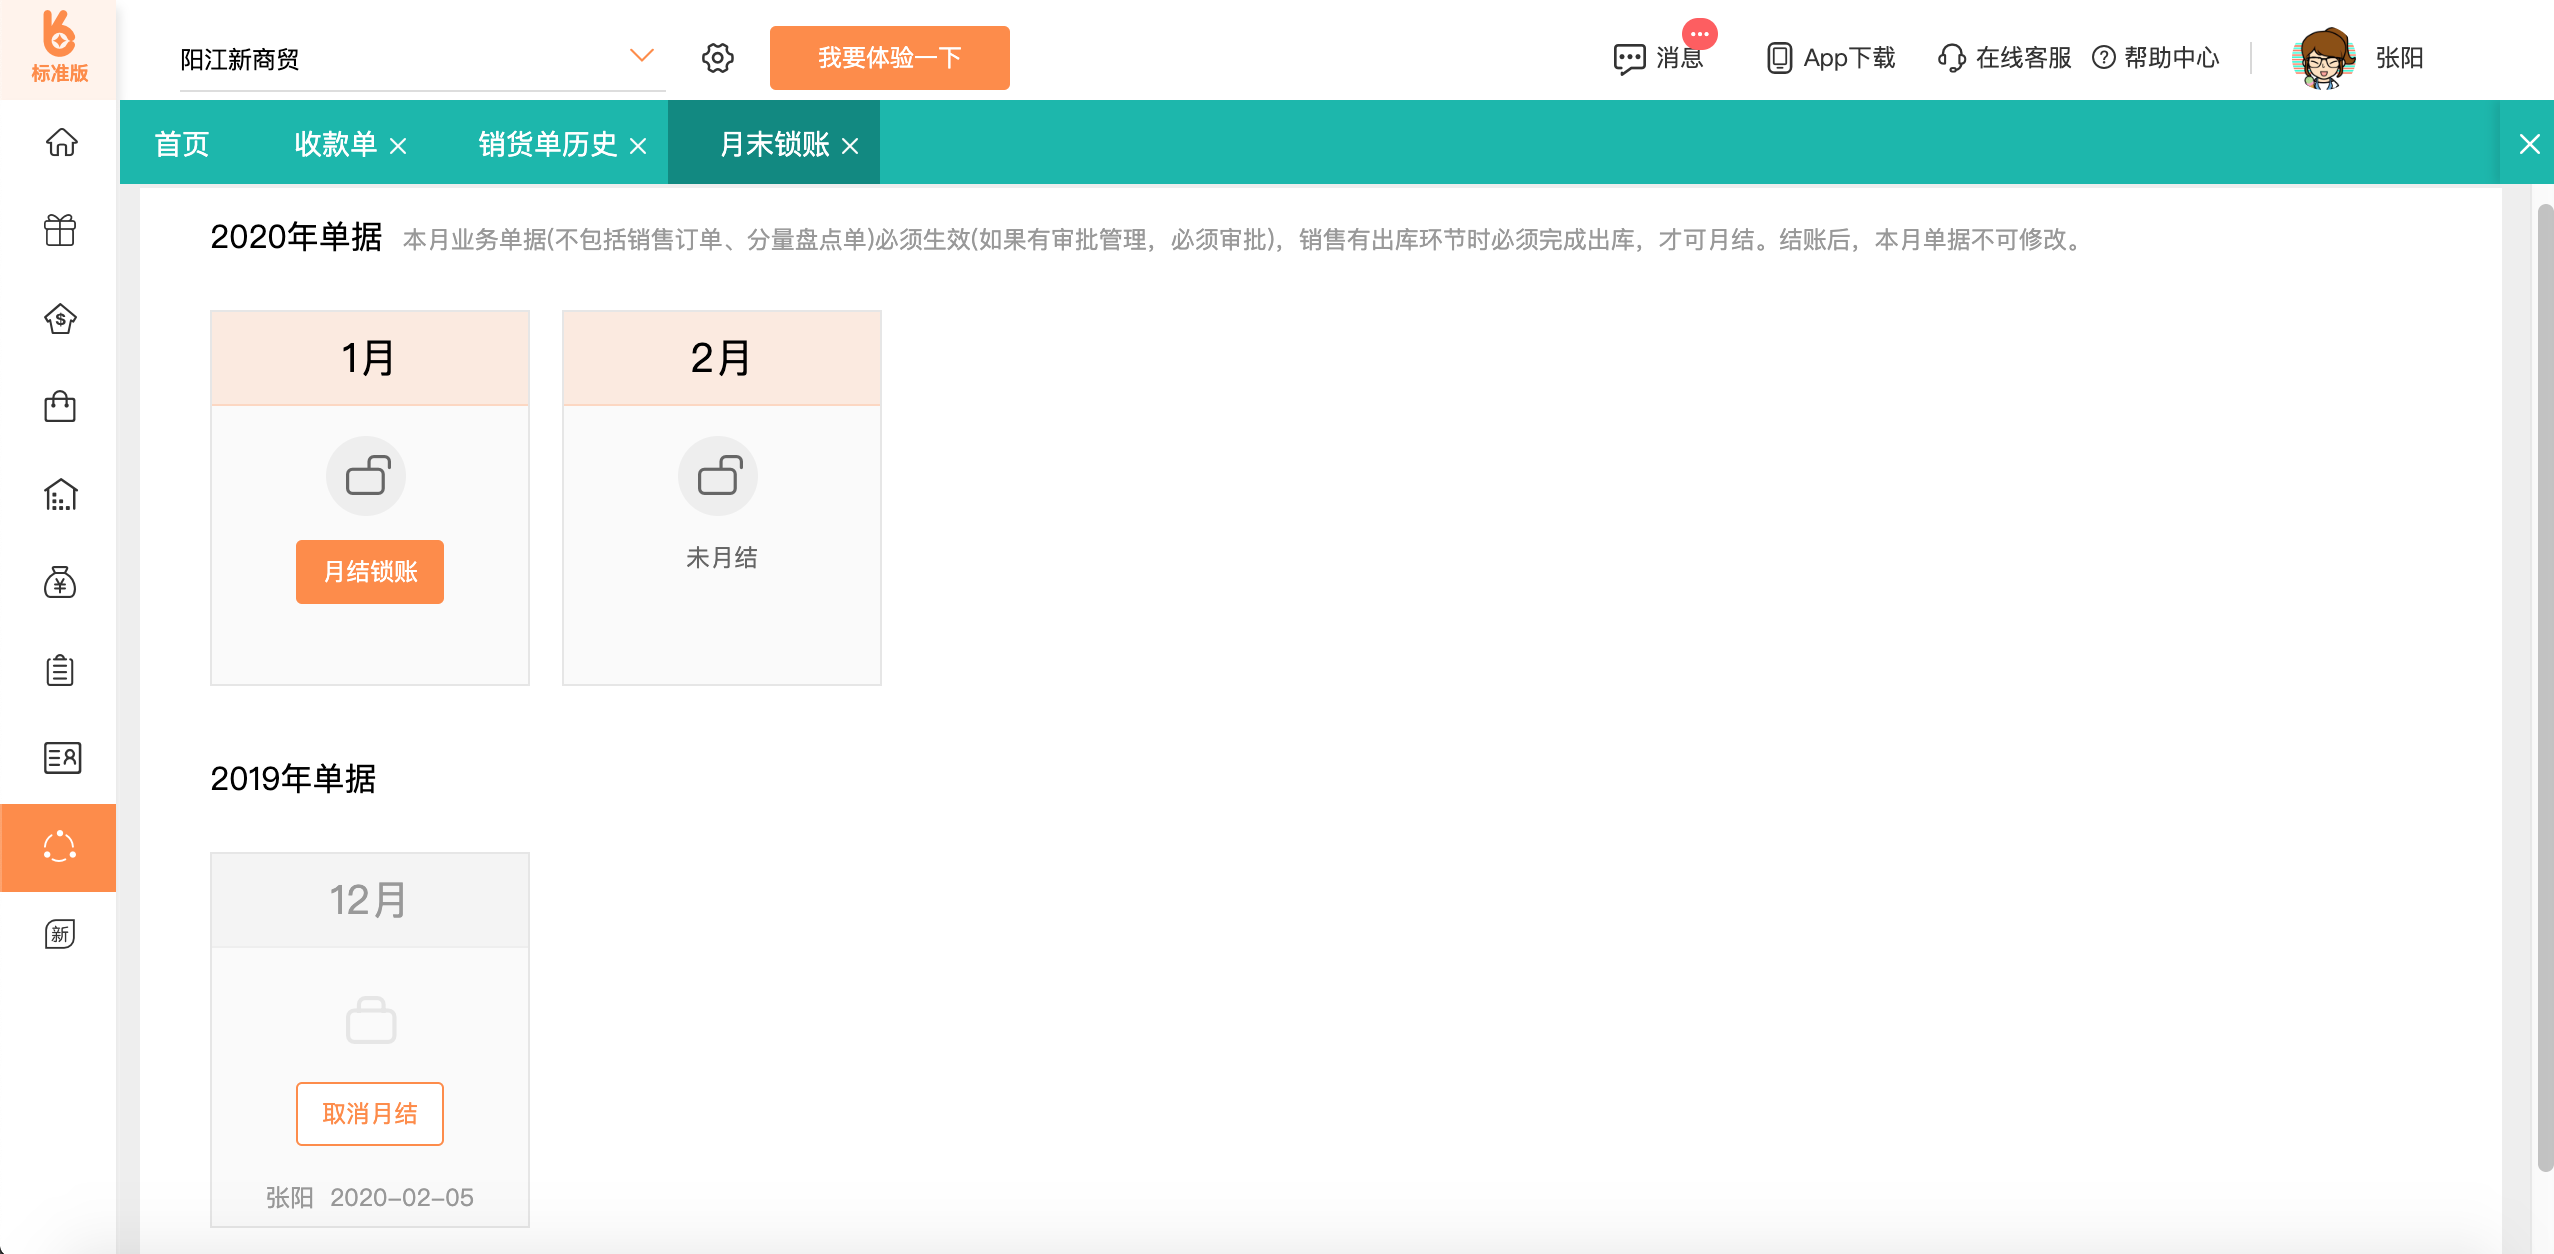Click the gift/rewards sidebar icon
The width and height of the screenshot is (2554, 1254).
[60, 228]
